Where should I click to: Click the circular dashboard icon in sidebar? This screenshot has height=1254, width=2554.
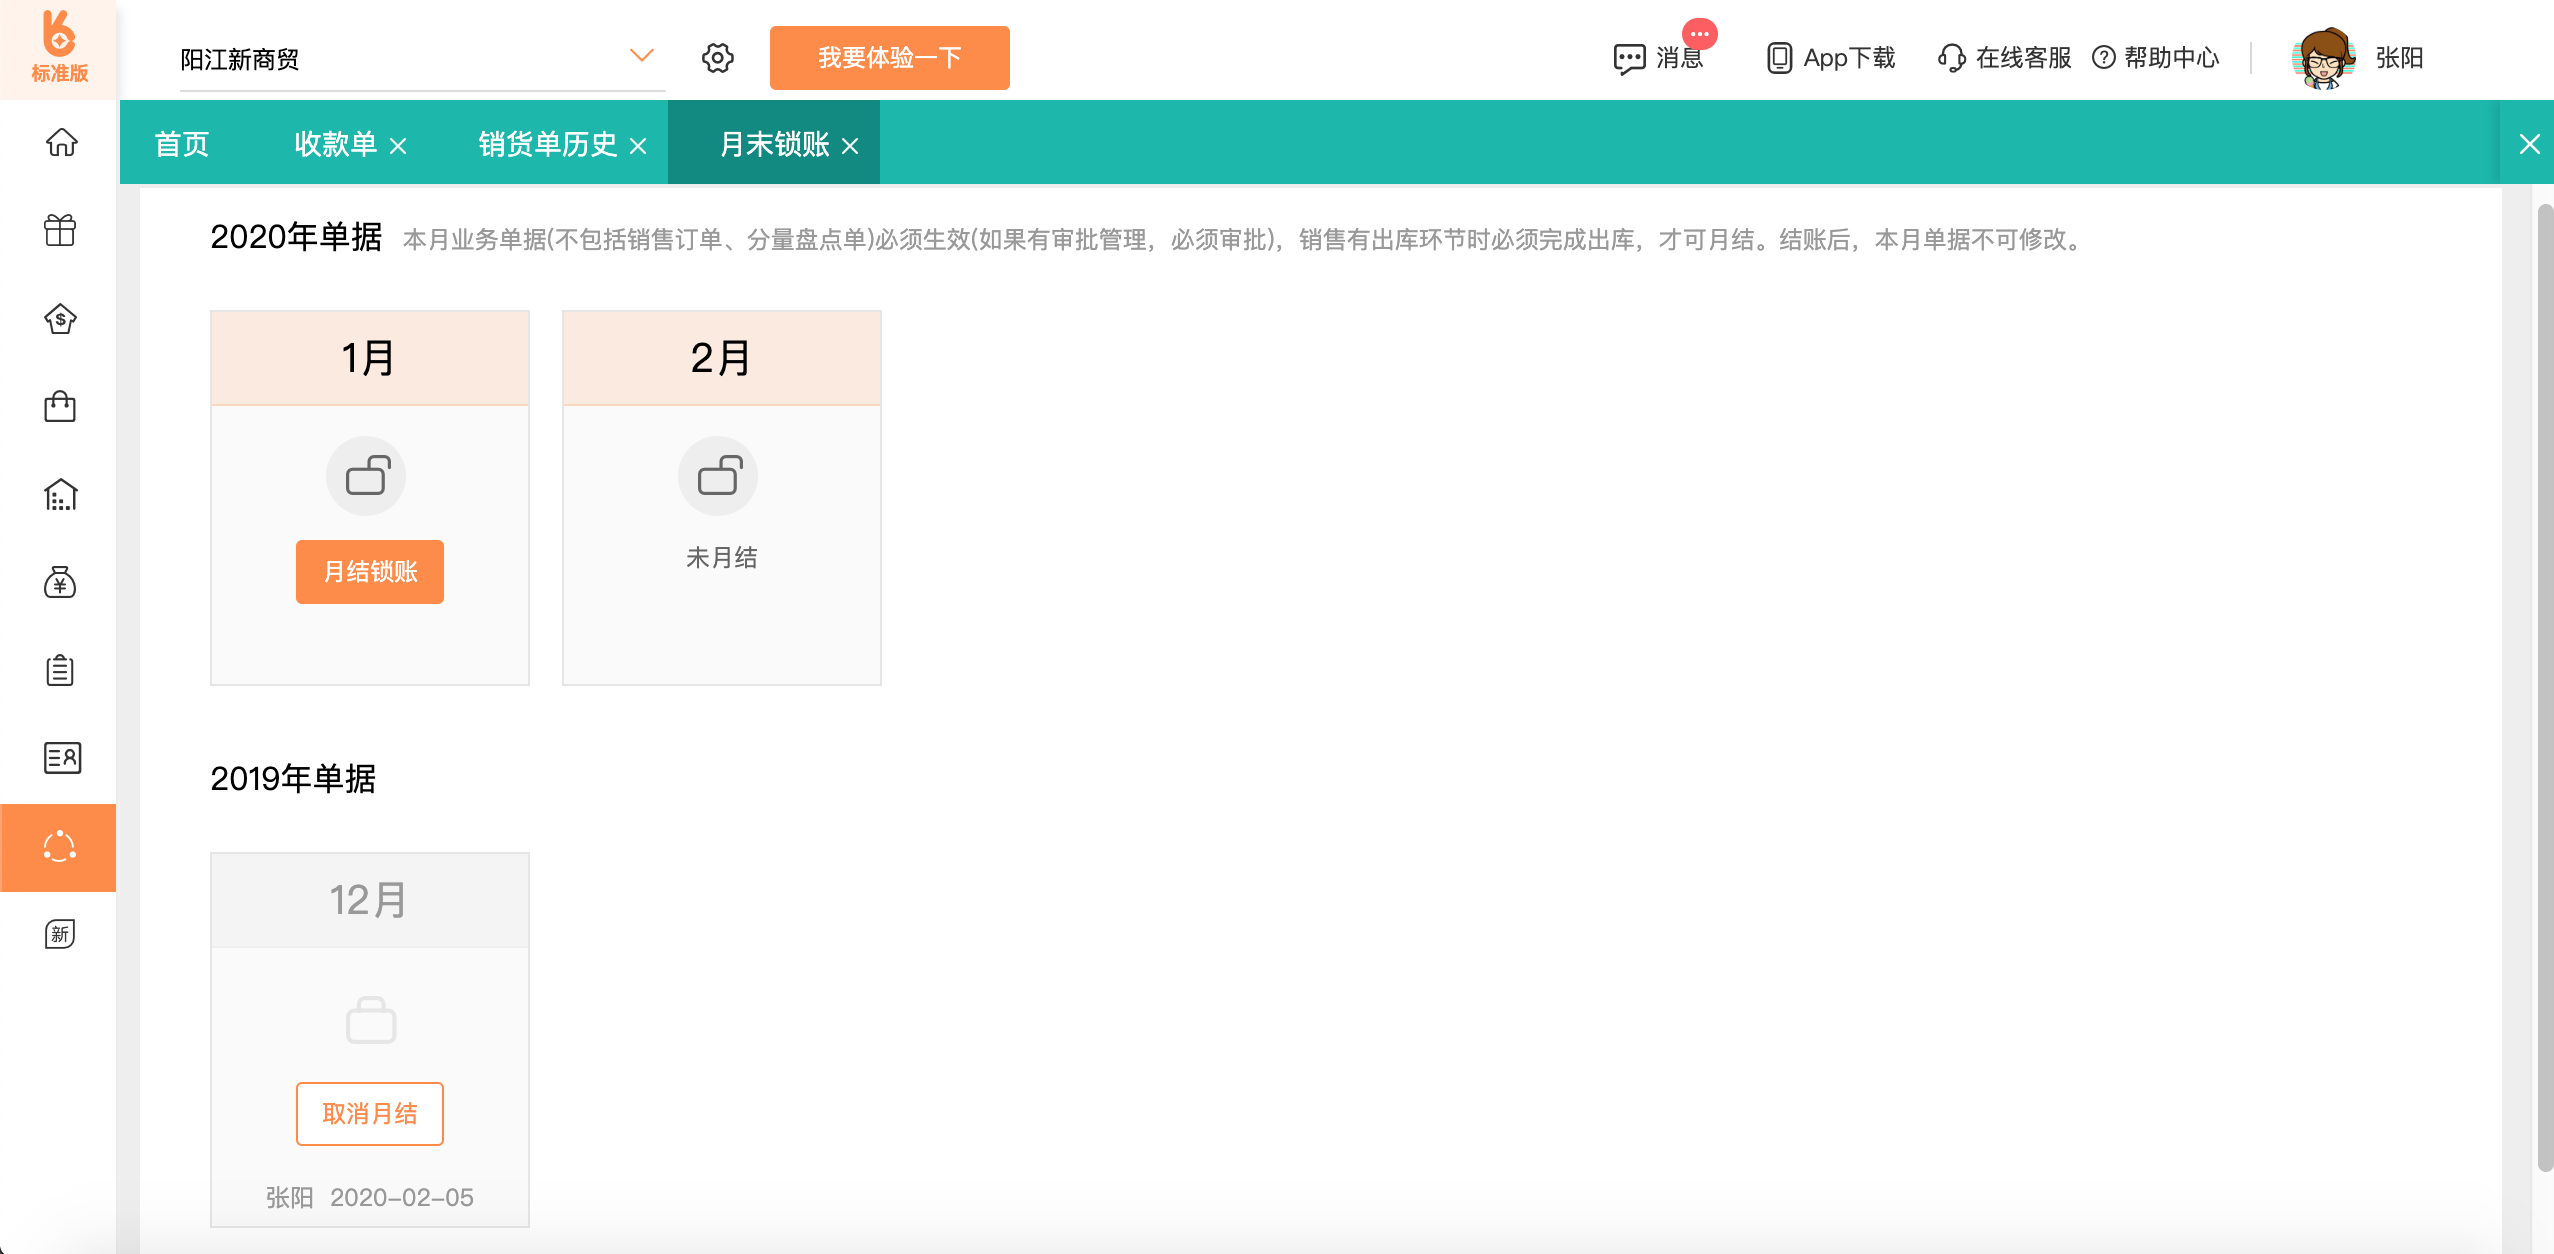(x=60, y=845)
